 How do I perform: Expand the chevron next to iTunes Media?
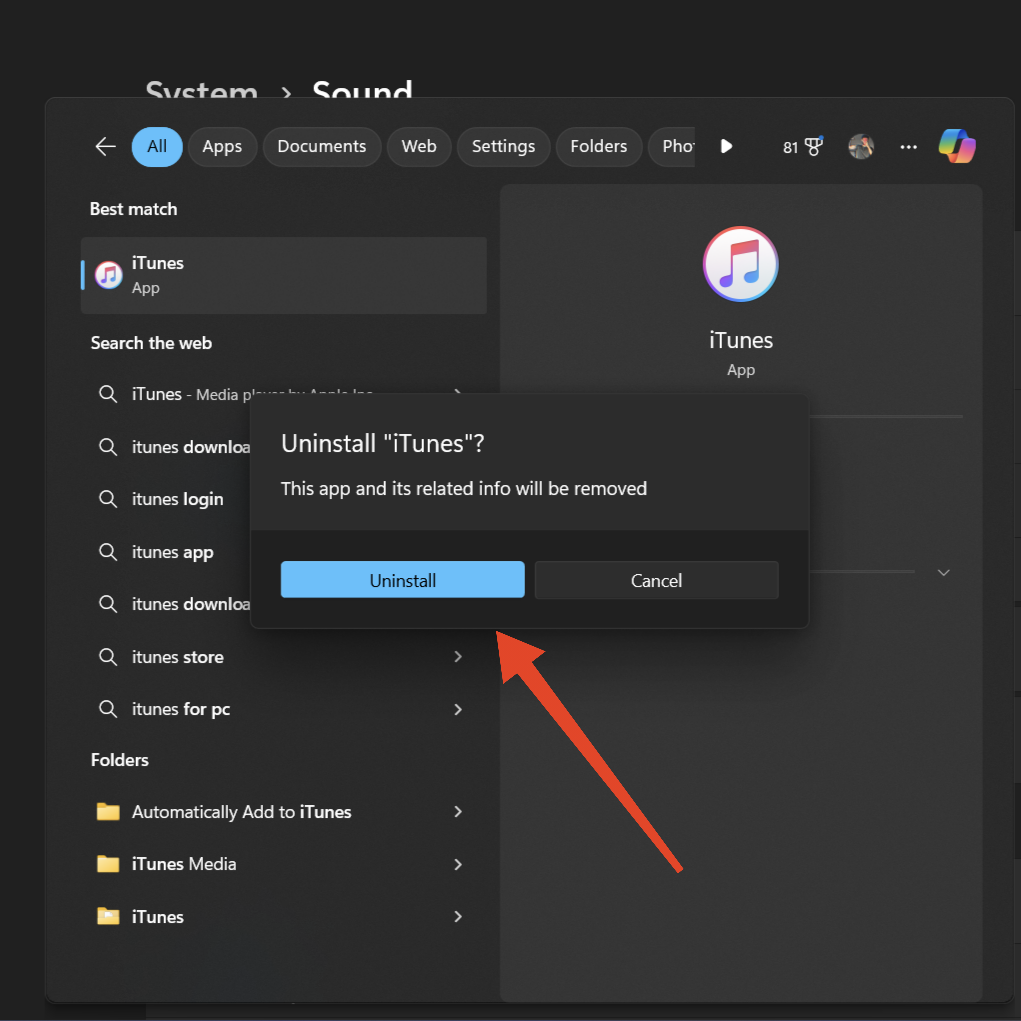point(458,864)
